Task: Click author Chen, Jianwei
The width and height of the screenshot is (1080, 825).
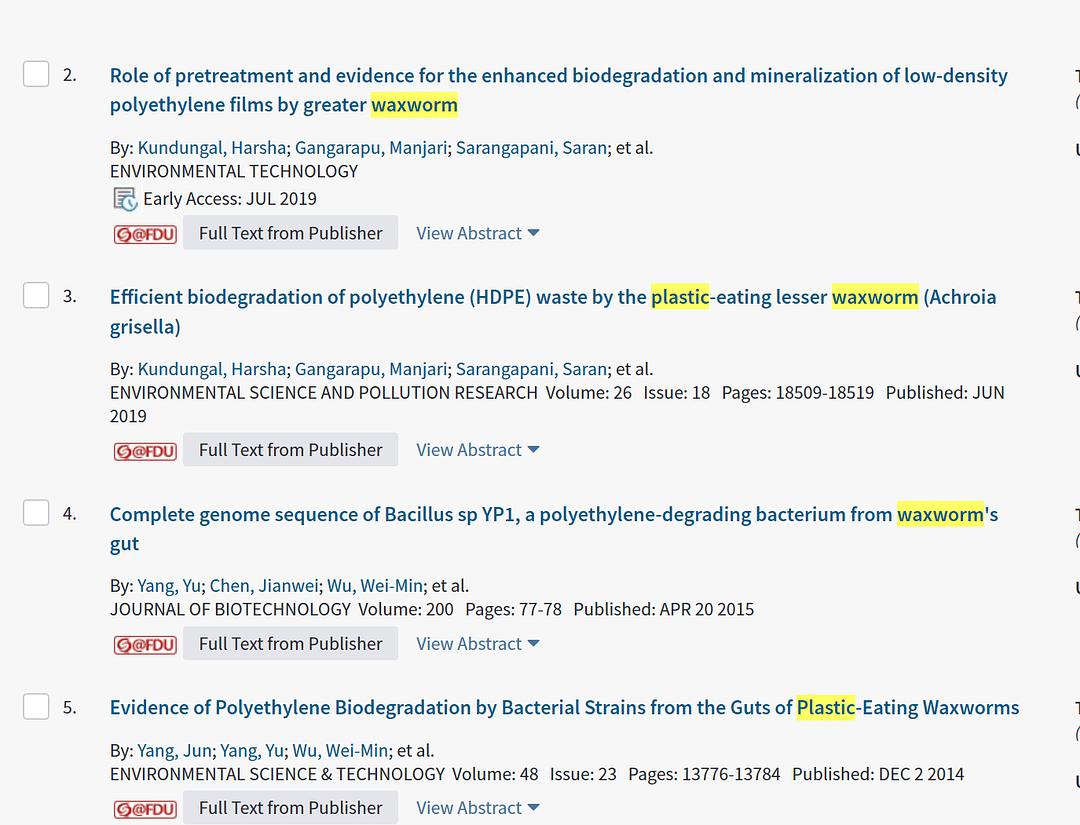Action: 264,586
